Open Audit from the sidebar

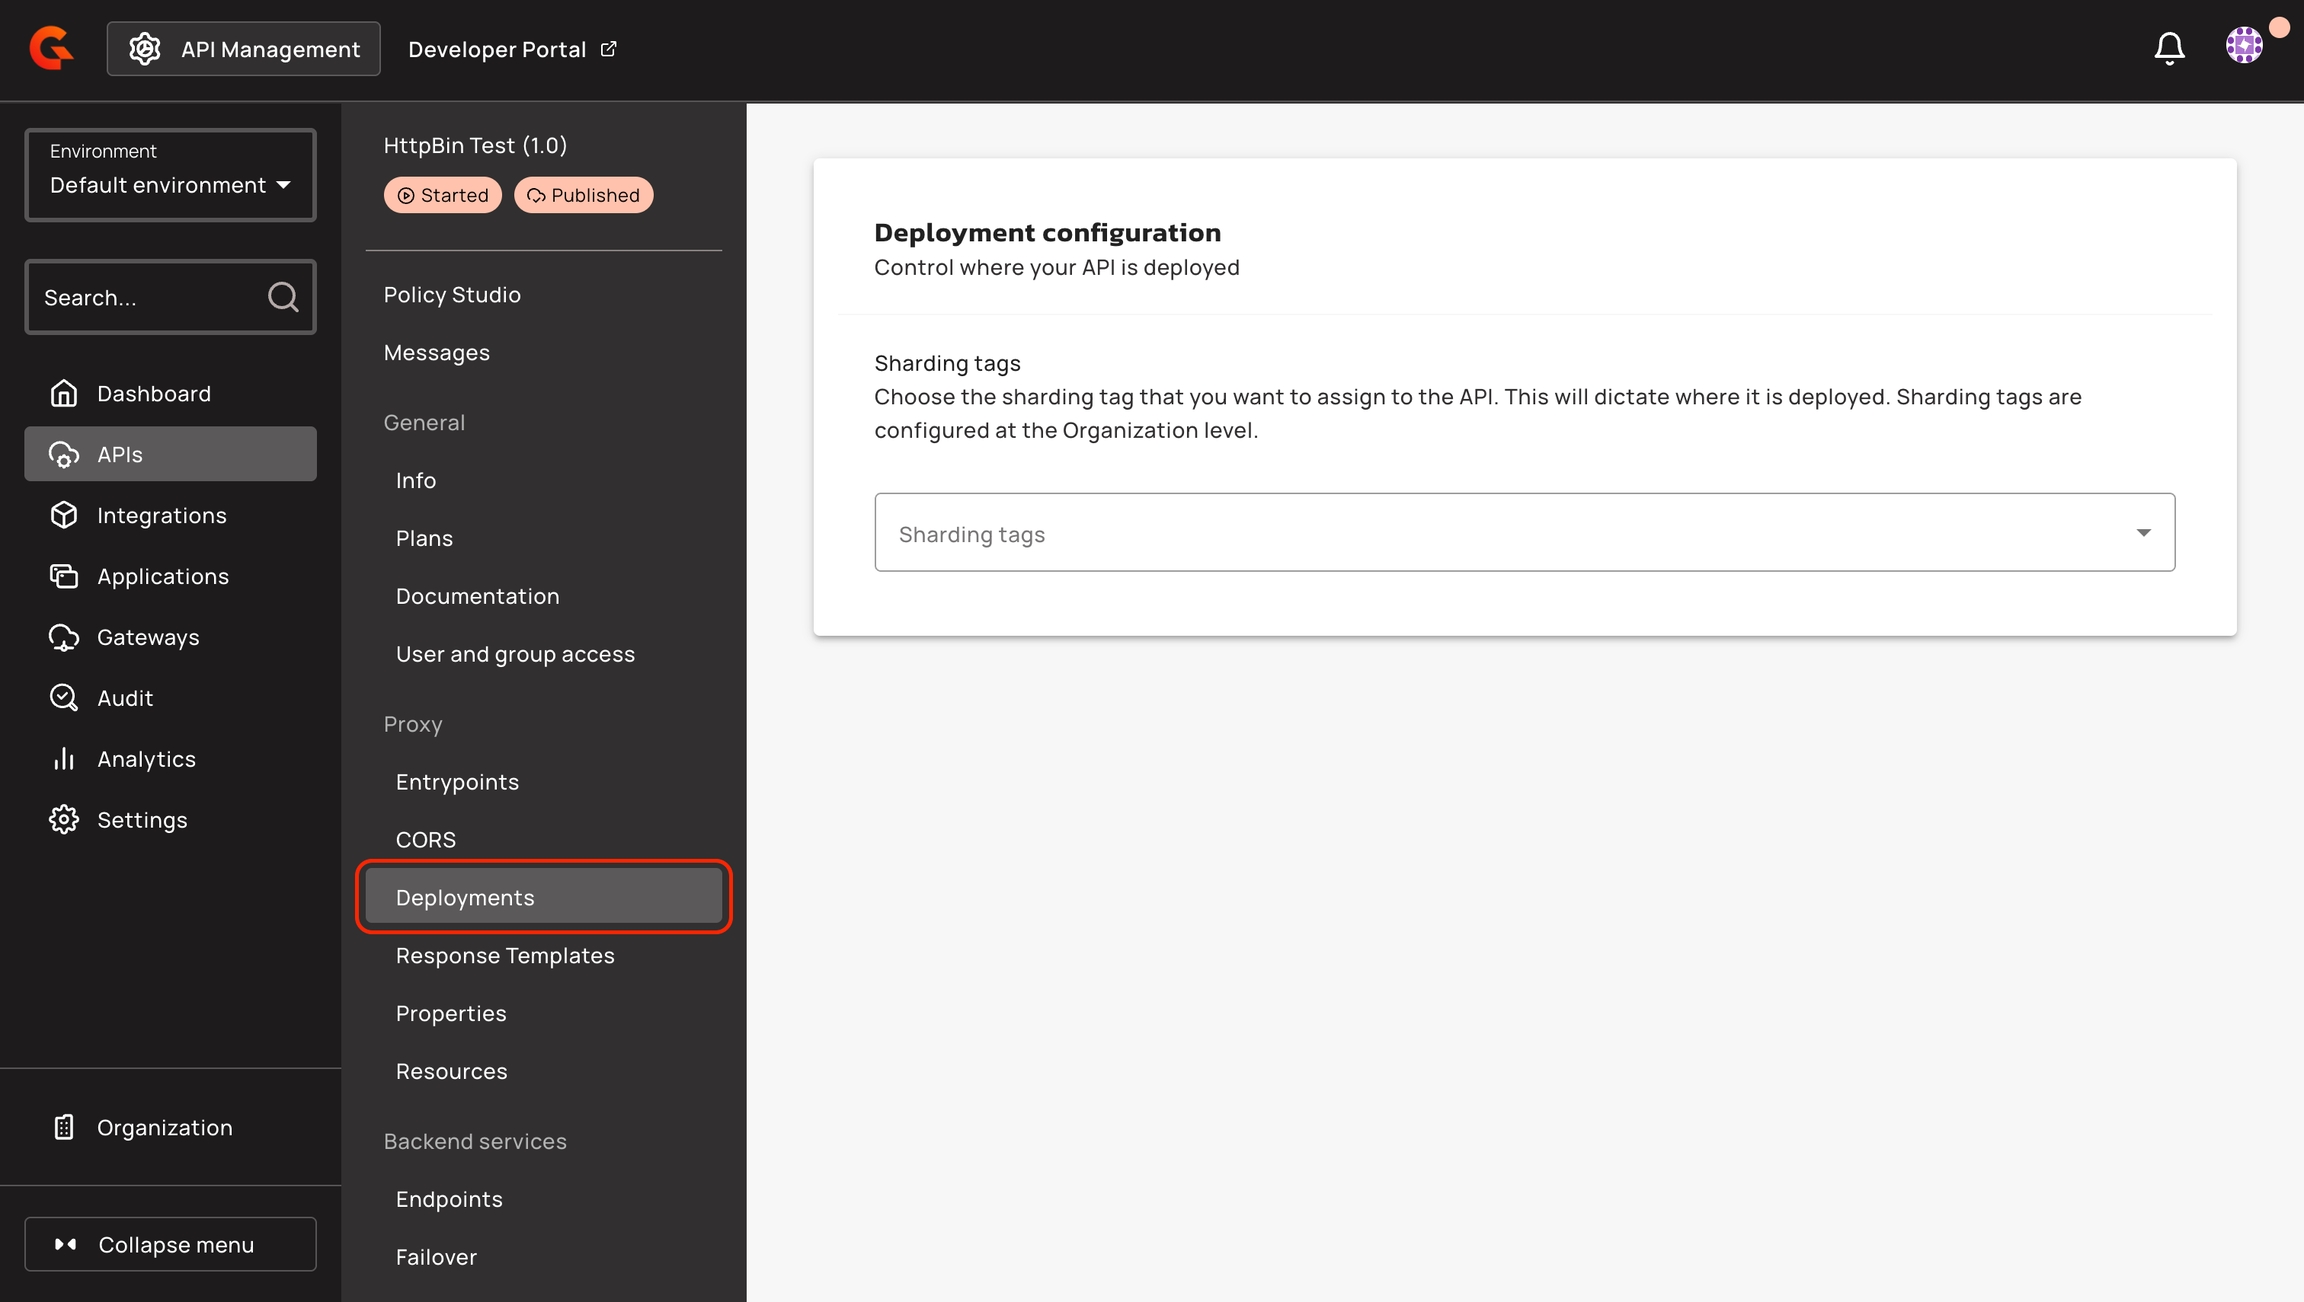click(x=124, y=698)
